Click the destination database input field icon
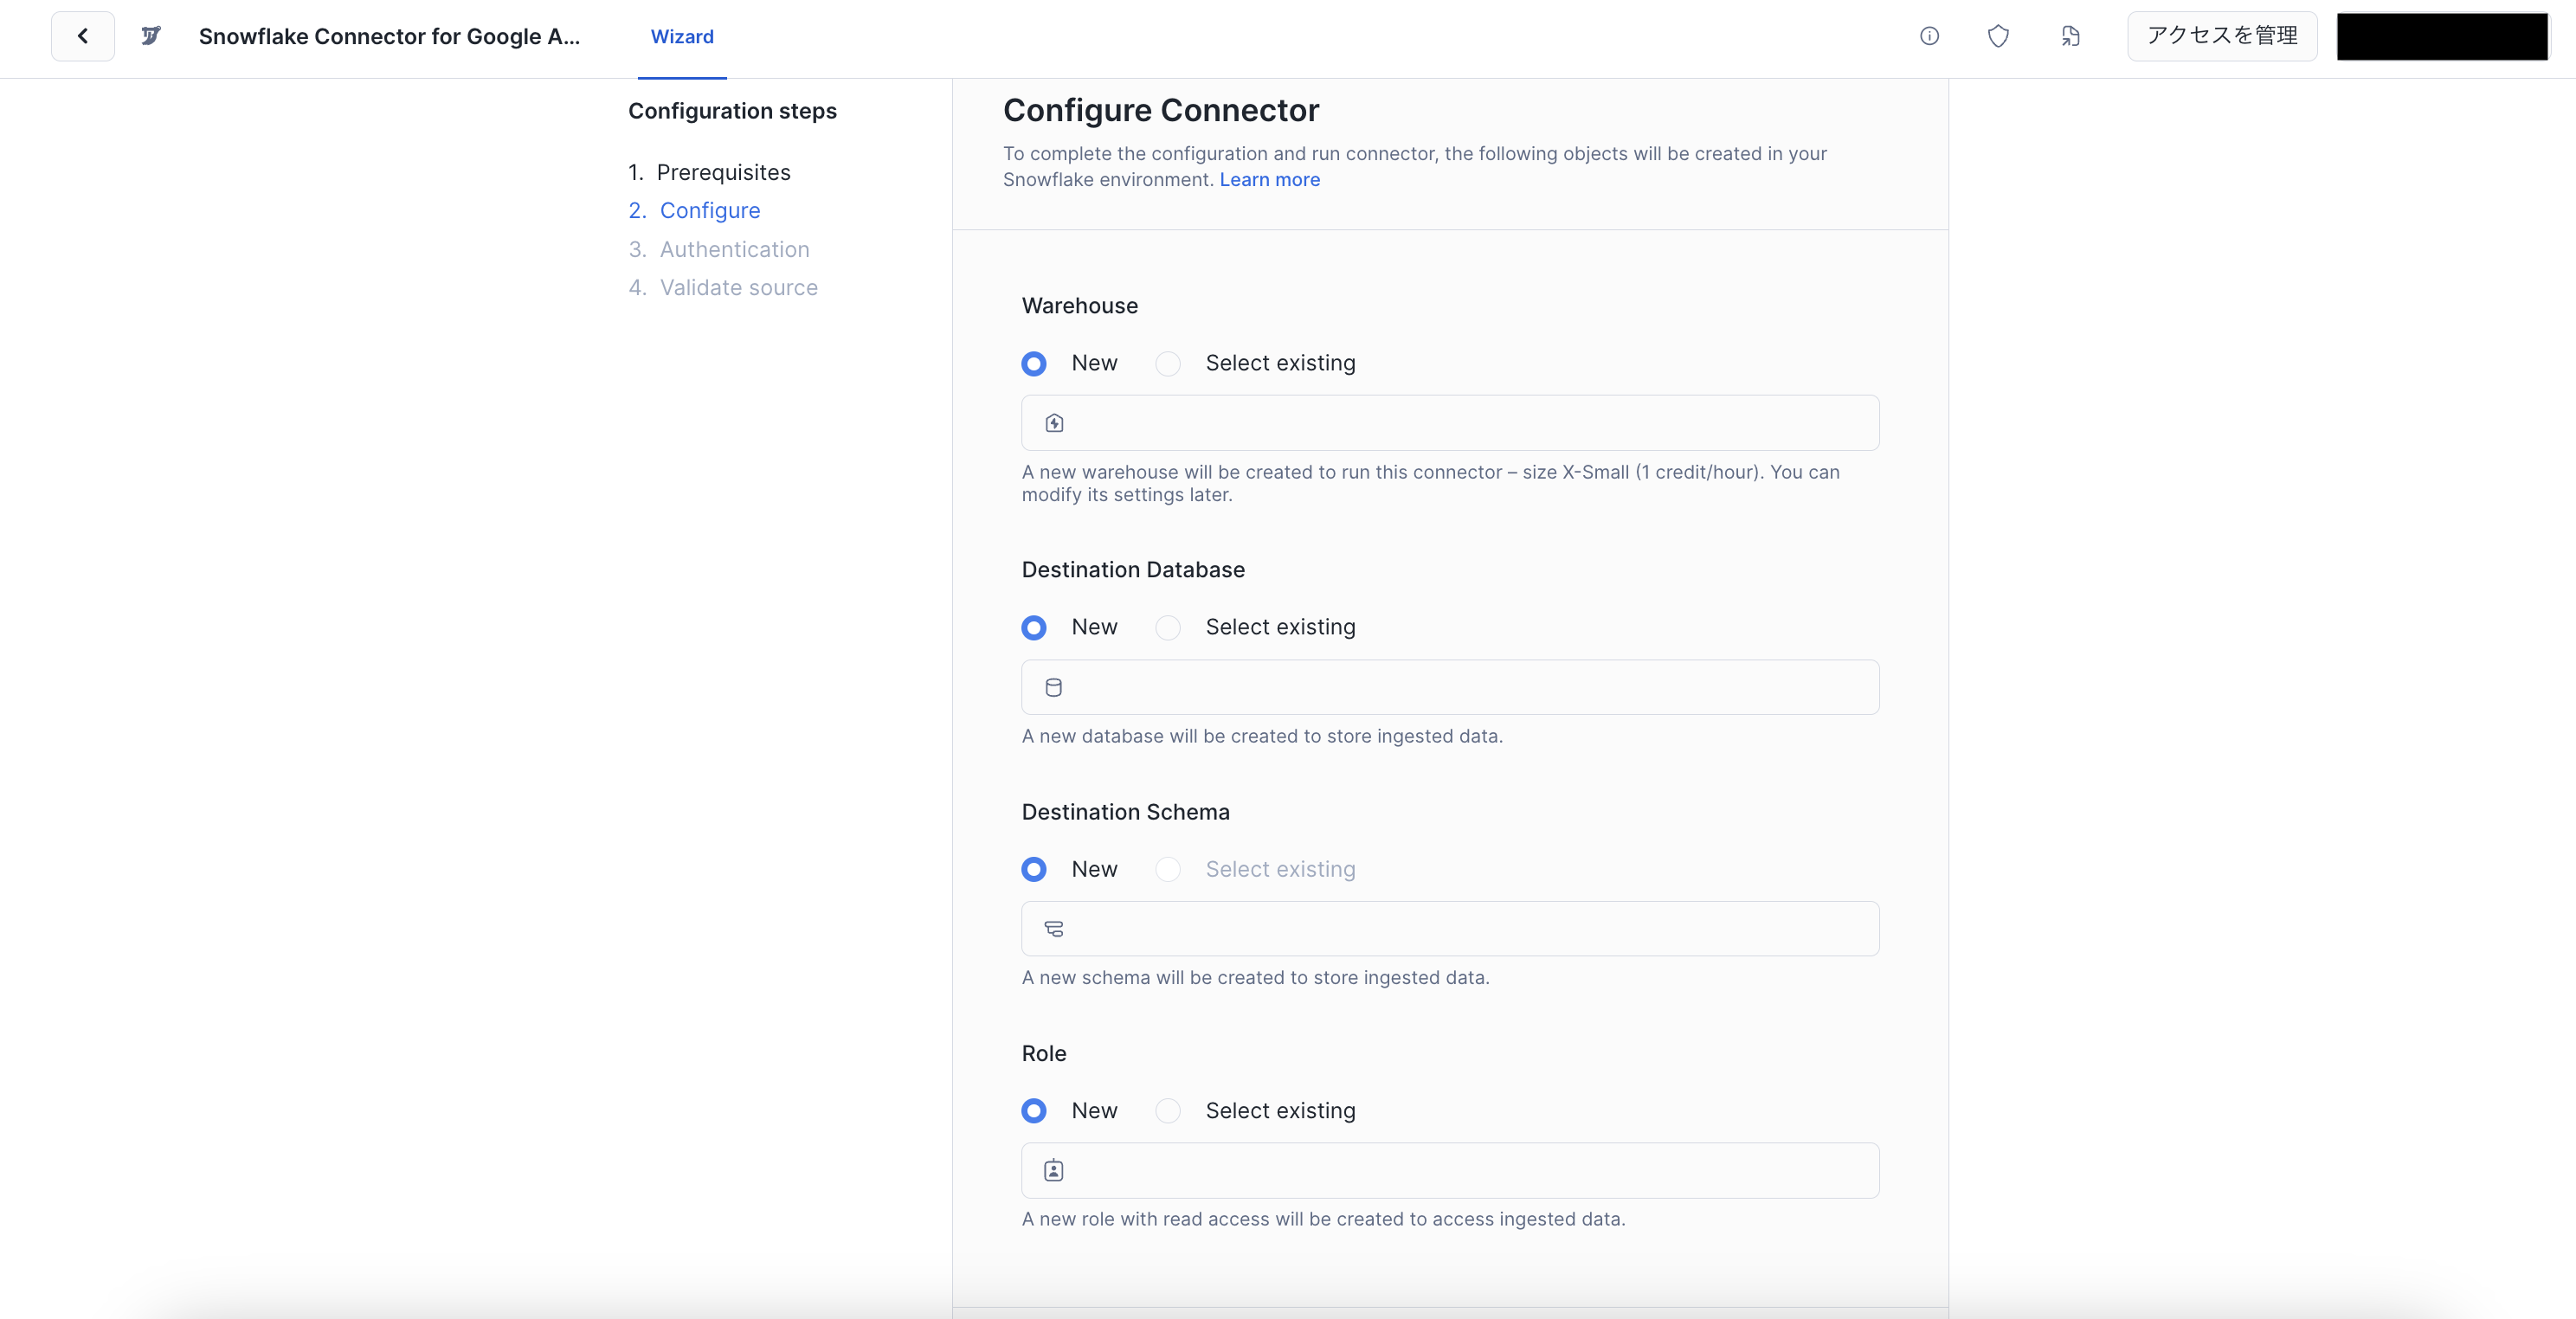 tap(1055, 686)
